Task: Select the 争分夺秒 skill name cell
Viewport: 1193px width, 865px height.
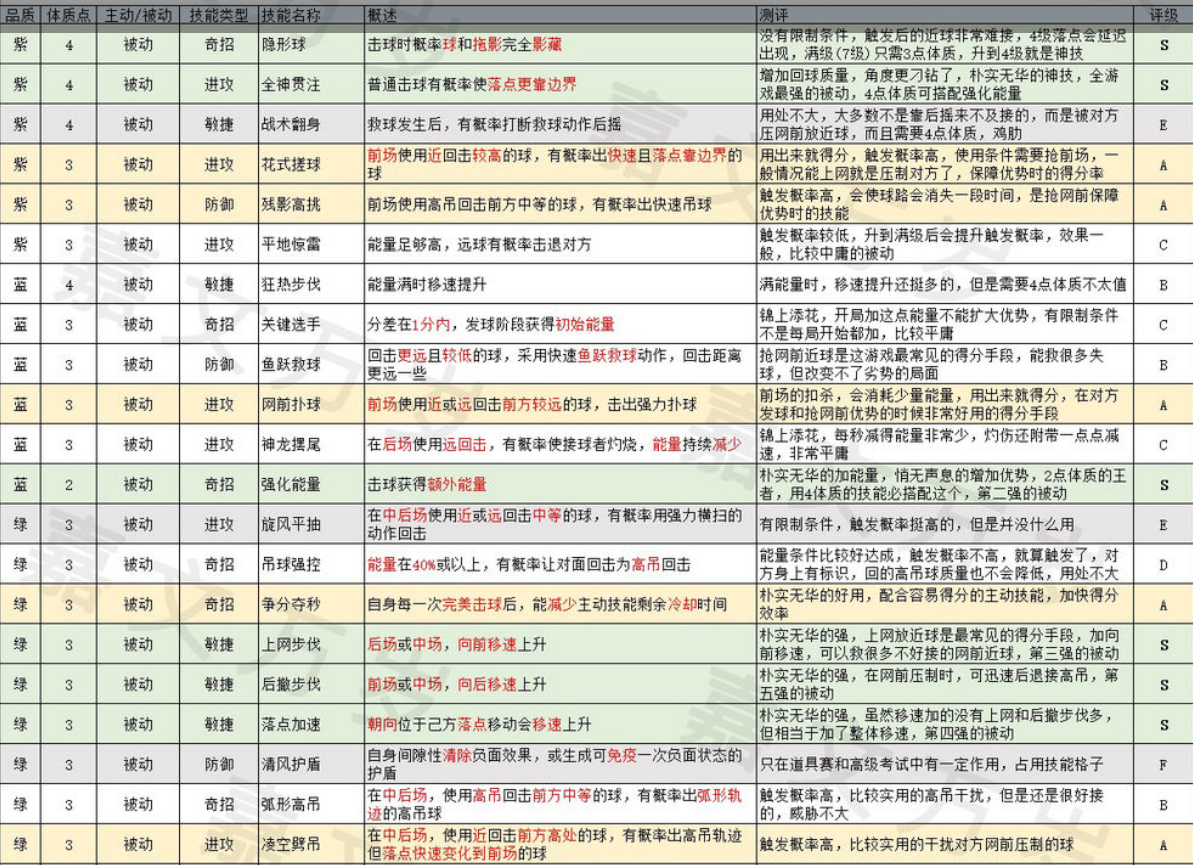Action: pyautogui.click(x=290, y=604)
